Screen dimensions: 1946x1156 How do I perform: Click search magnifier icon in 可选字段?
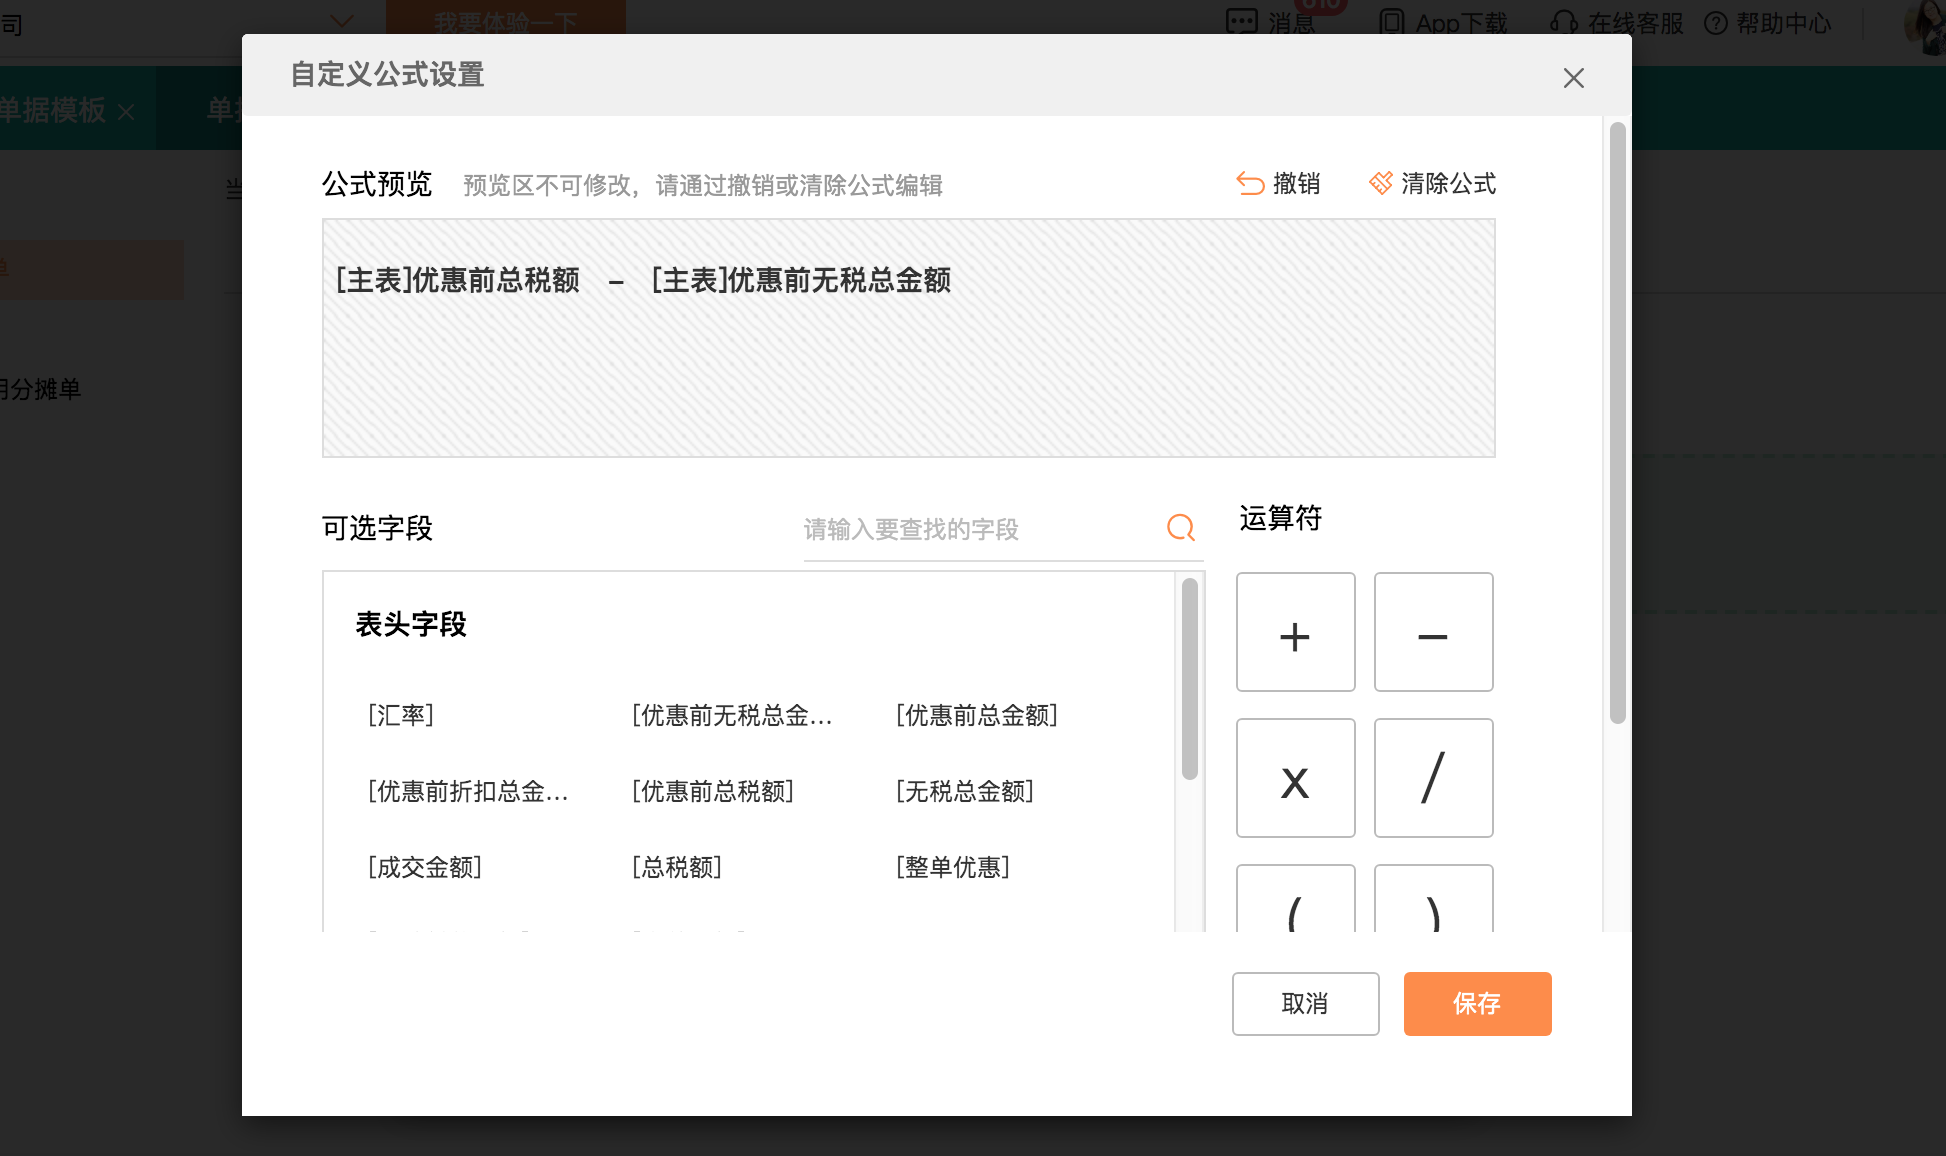click(1178, 528)
